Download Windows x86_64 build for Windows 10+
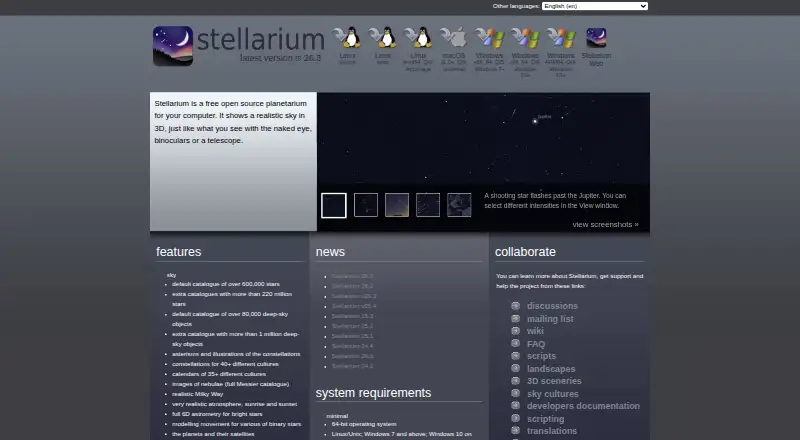Screen dimensions: 800x440 pyautogui.click(x=525, y=38)
